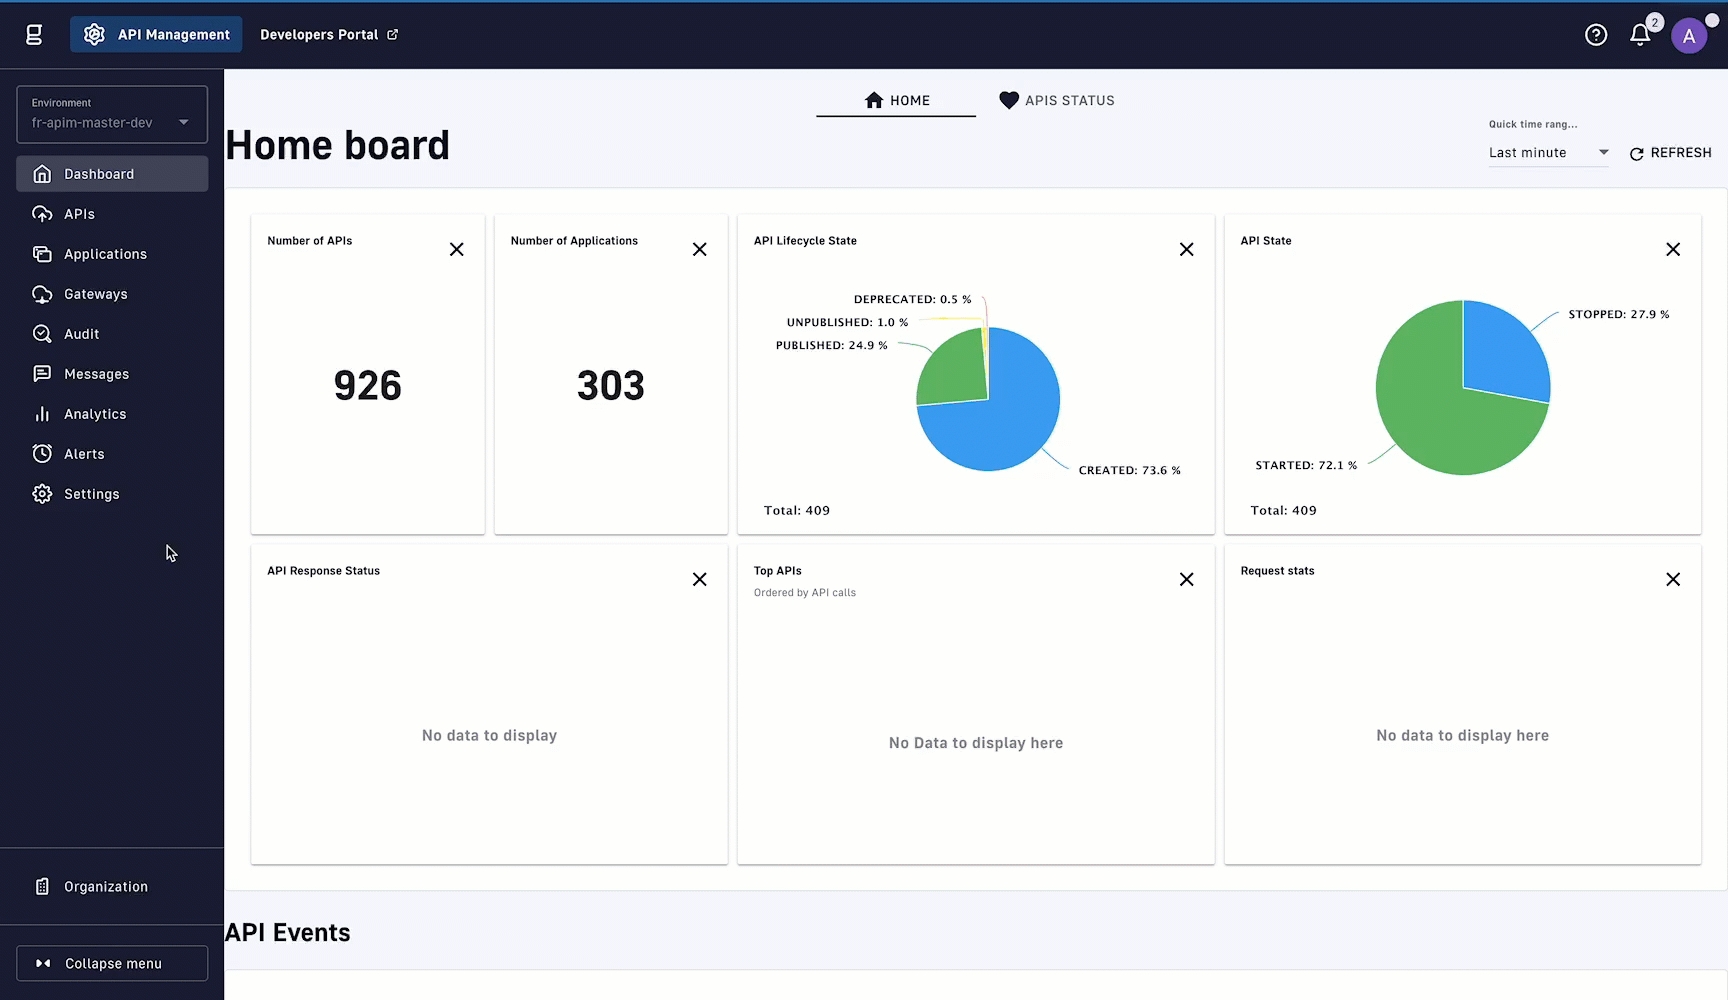The height and width of the screenshot is (1000, 1728).
Task: Remove the API Lifecycle State widget
Action: click(x=1186, y=250)
